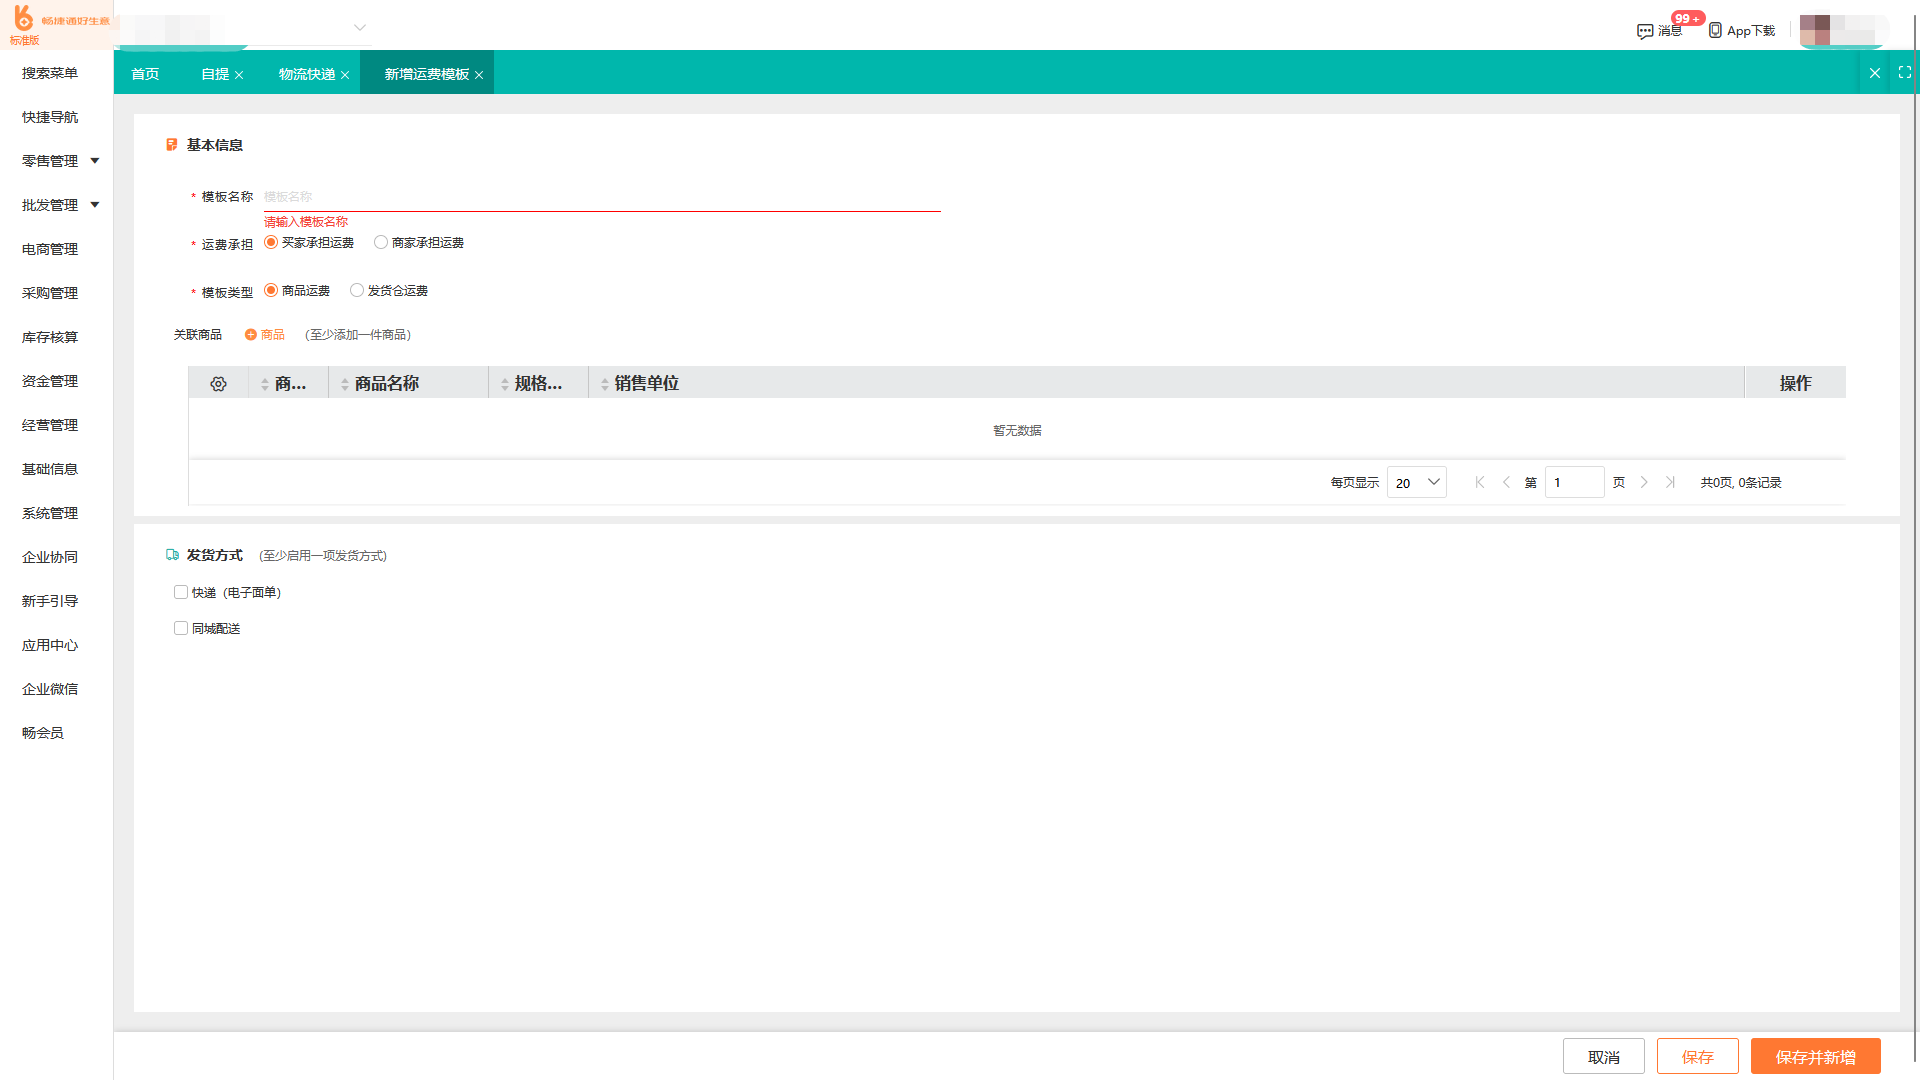Select 发货合运费 template type radio button
This screenshot has width=1920, height=1080.
click(355, 290)
